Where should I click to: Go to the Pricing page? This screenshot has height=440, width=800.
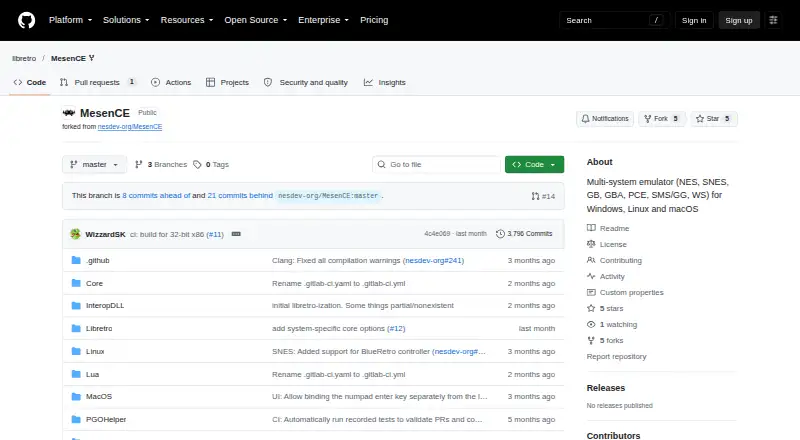[374, 20]
